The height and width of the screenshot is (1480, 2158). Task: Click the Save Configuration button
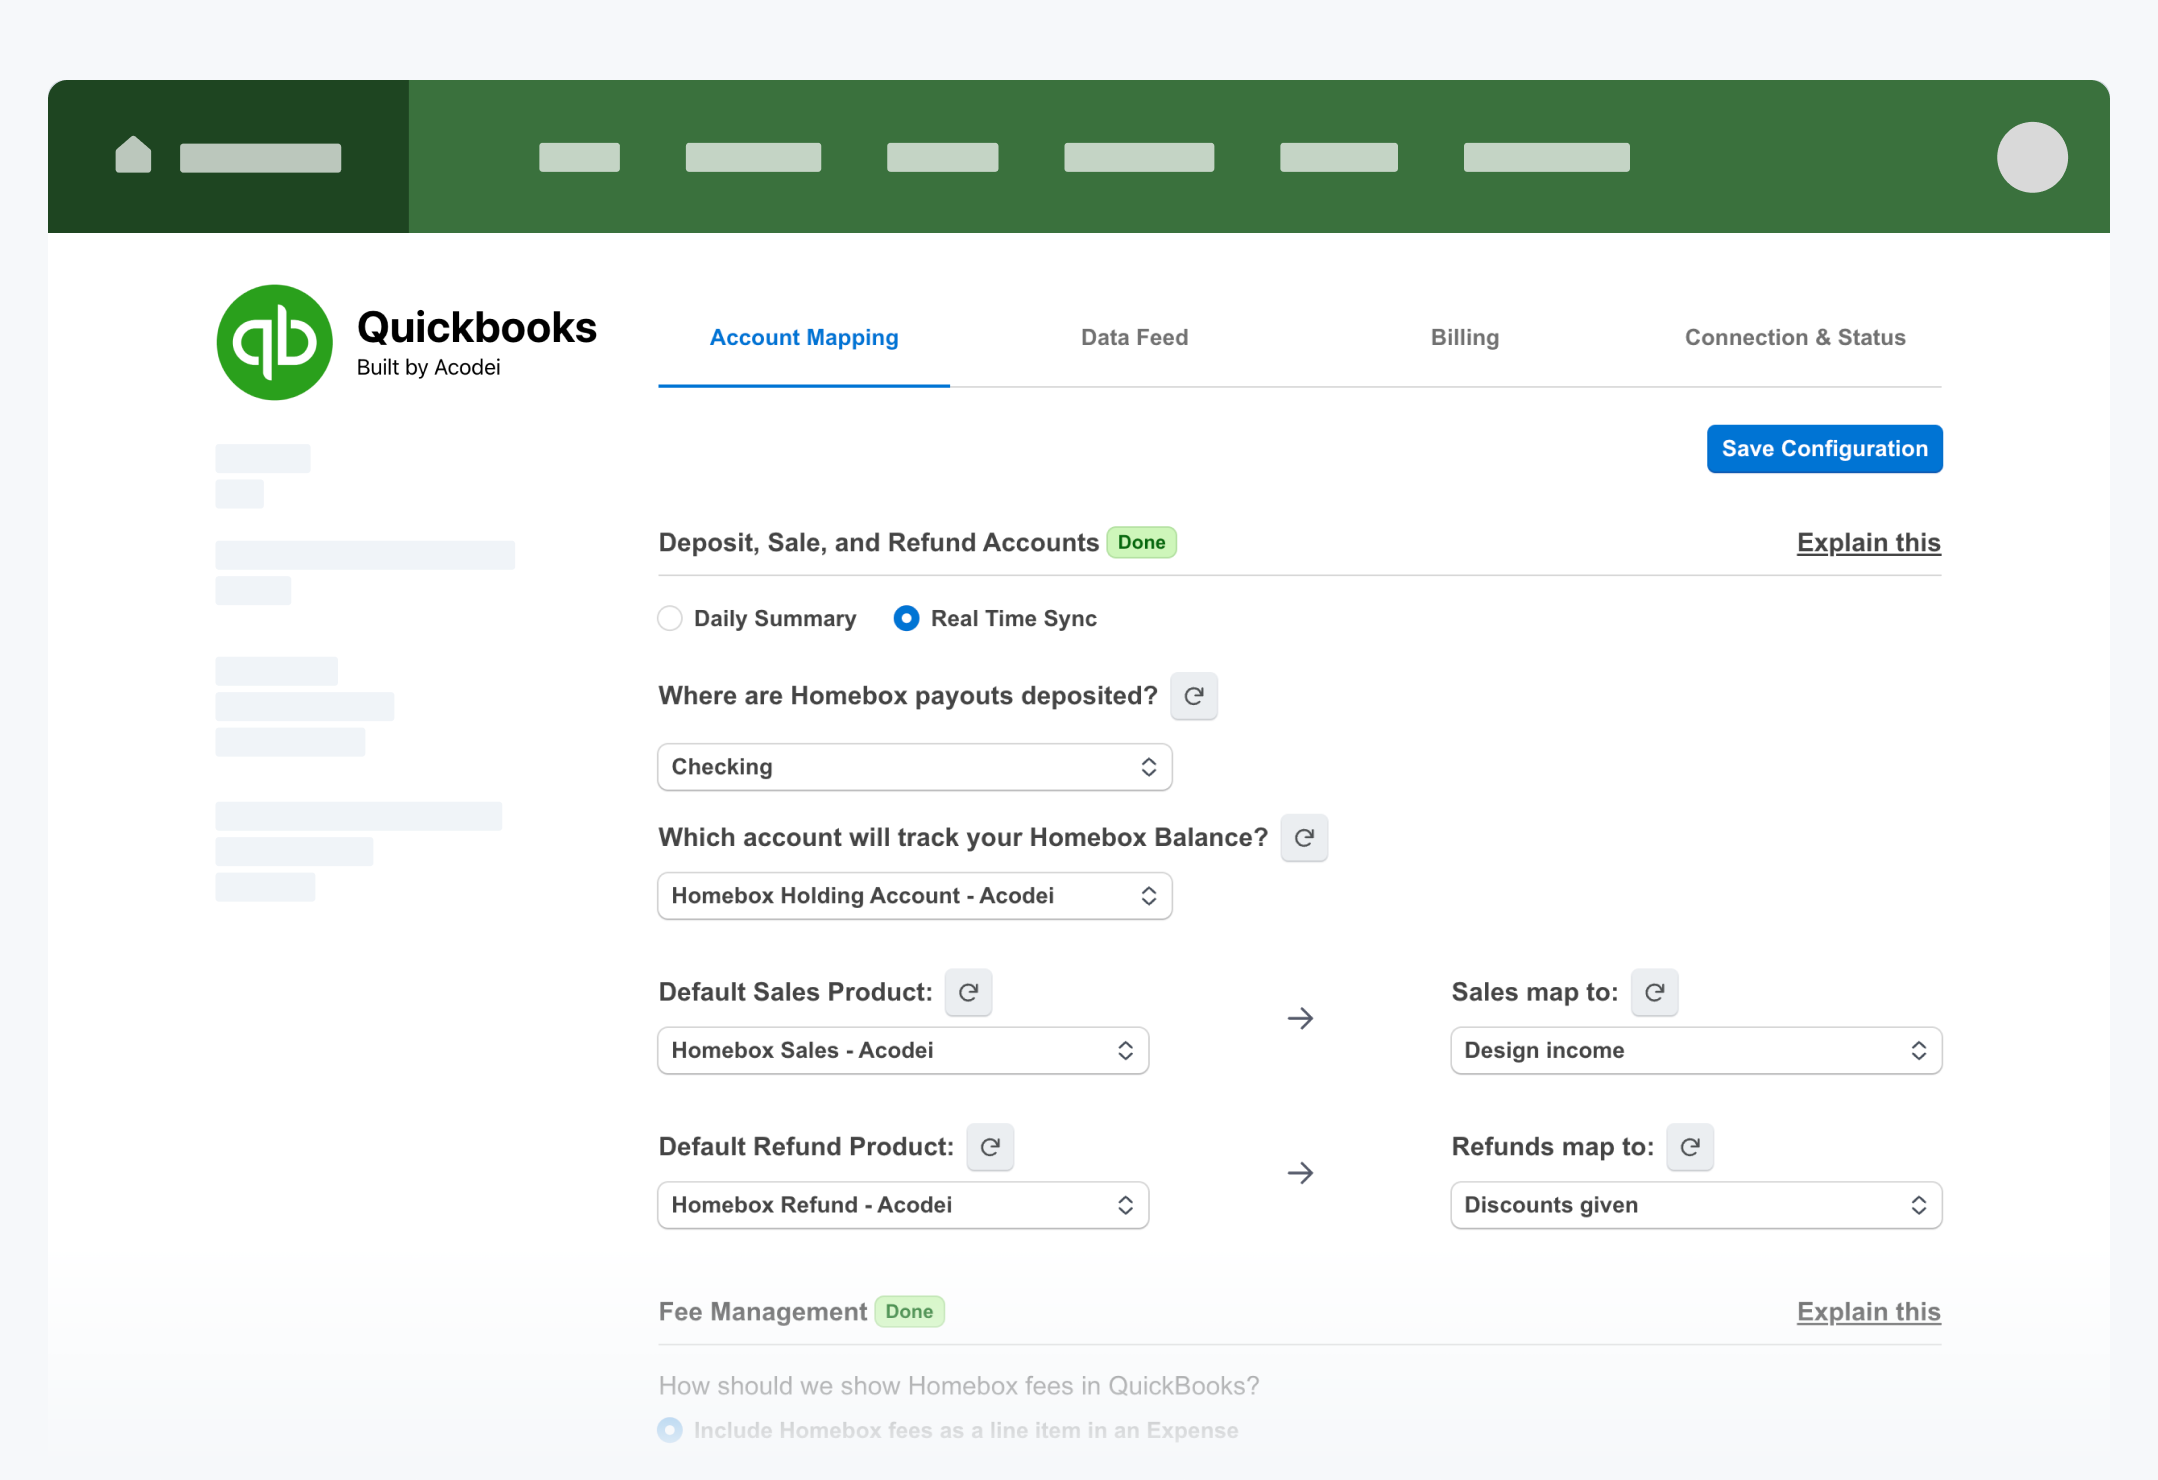[x=1825, y=447]
